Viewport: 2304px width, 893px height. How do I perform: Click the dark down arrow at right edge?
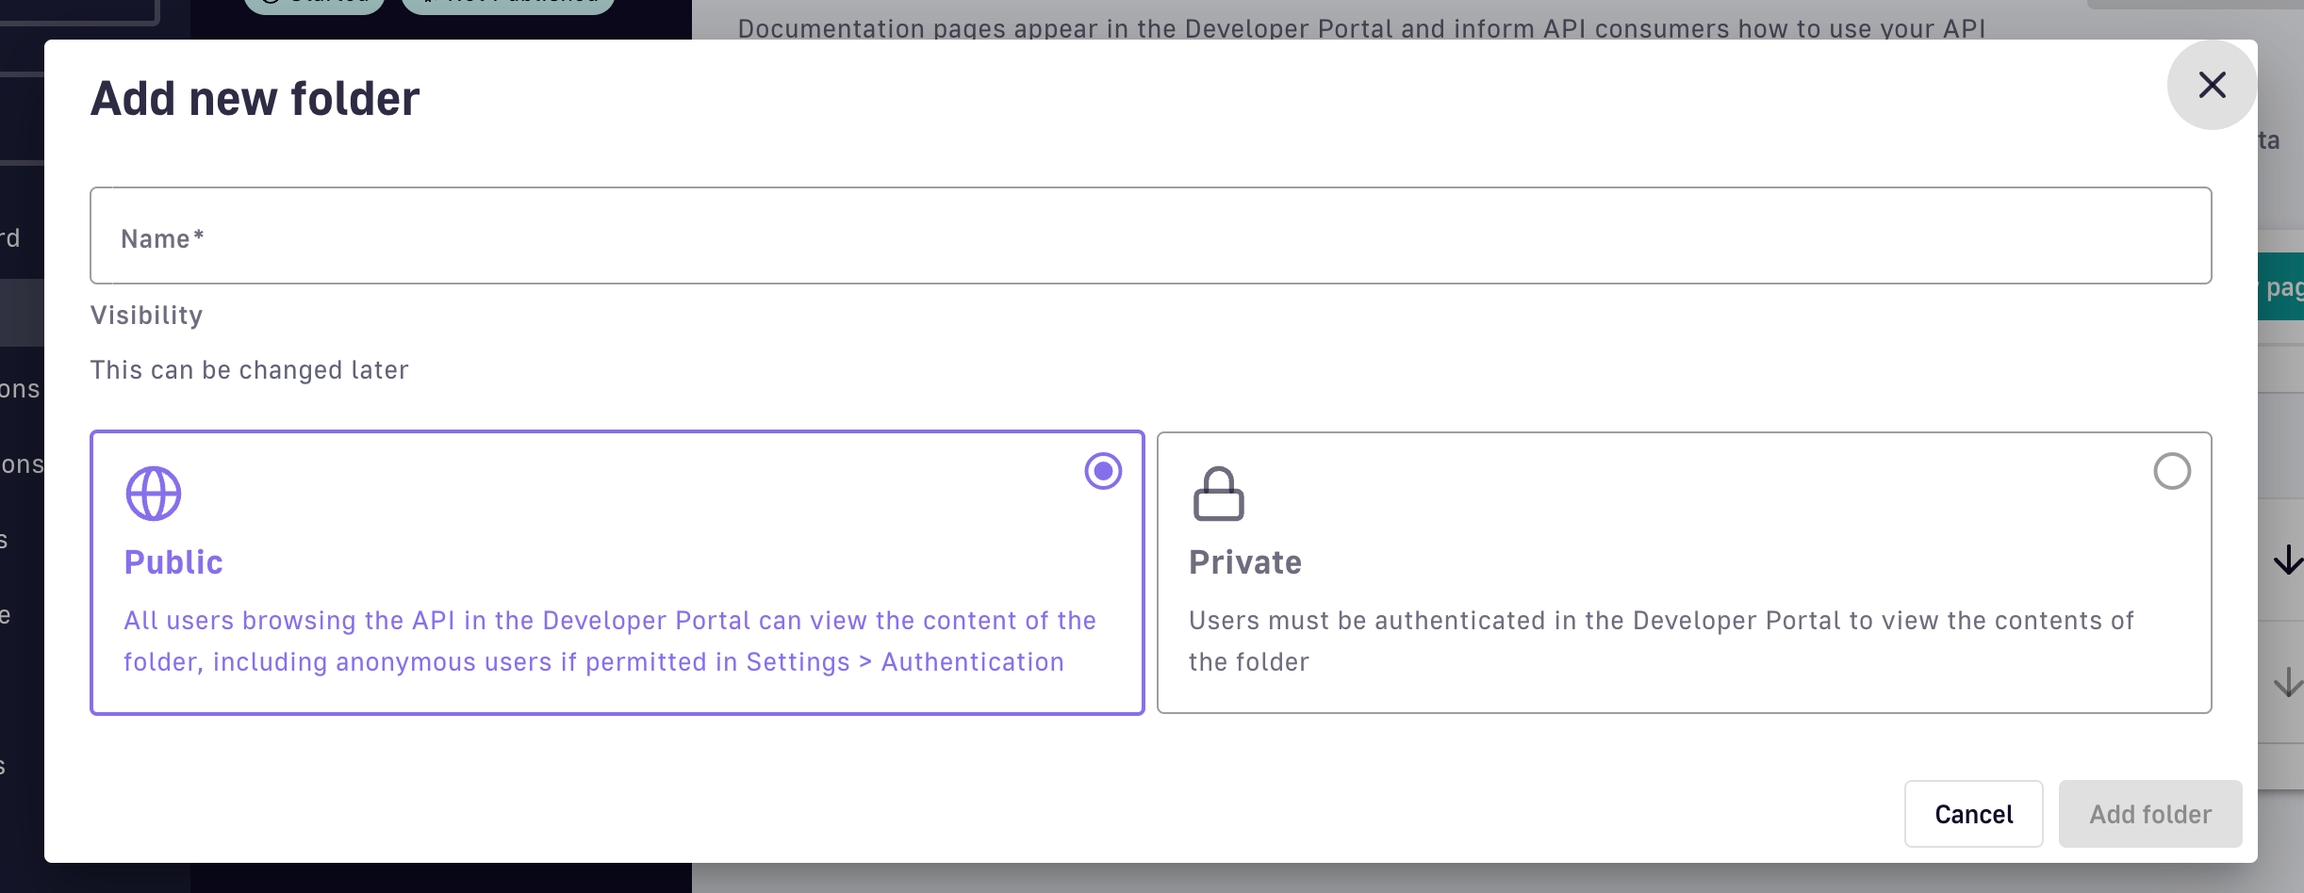pyautogui.click(x=2287, y=560)
